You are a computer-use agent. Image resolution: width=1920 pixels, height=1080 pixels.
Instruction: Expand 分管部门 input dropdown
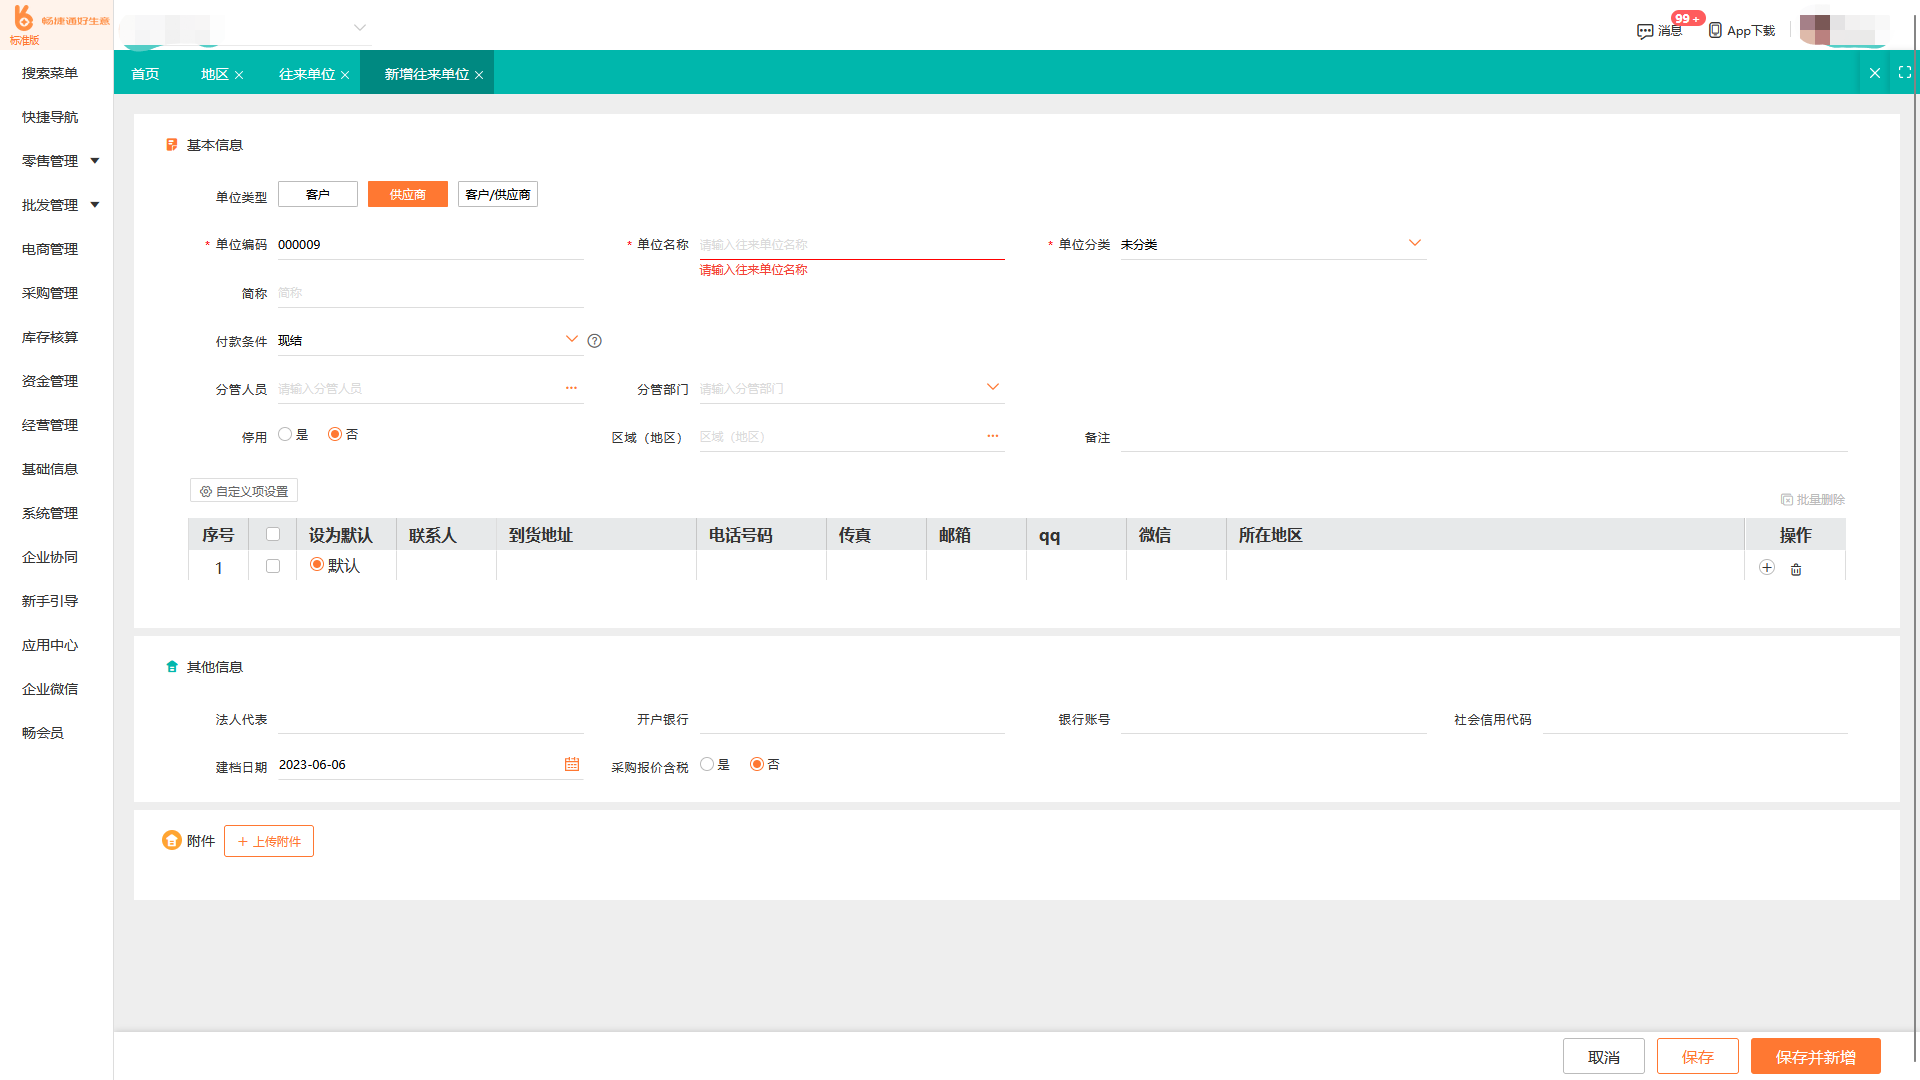coord(993,388)
